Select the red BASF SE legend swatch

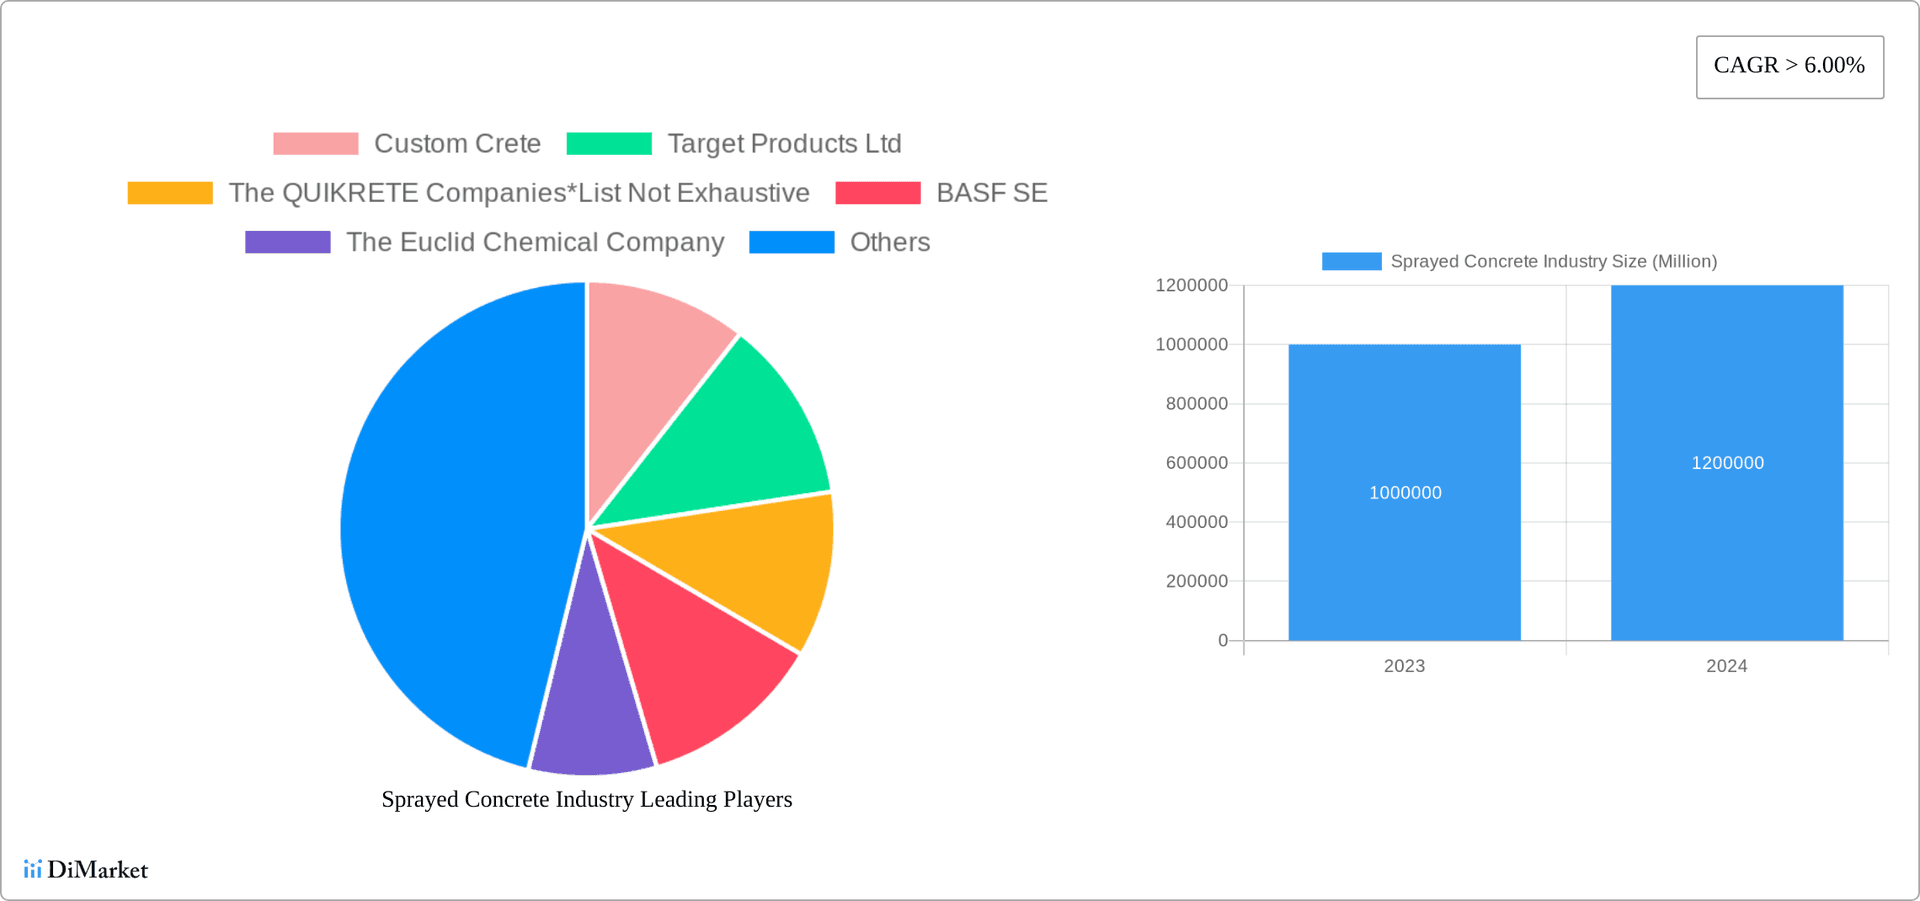coord(878,192)
